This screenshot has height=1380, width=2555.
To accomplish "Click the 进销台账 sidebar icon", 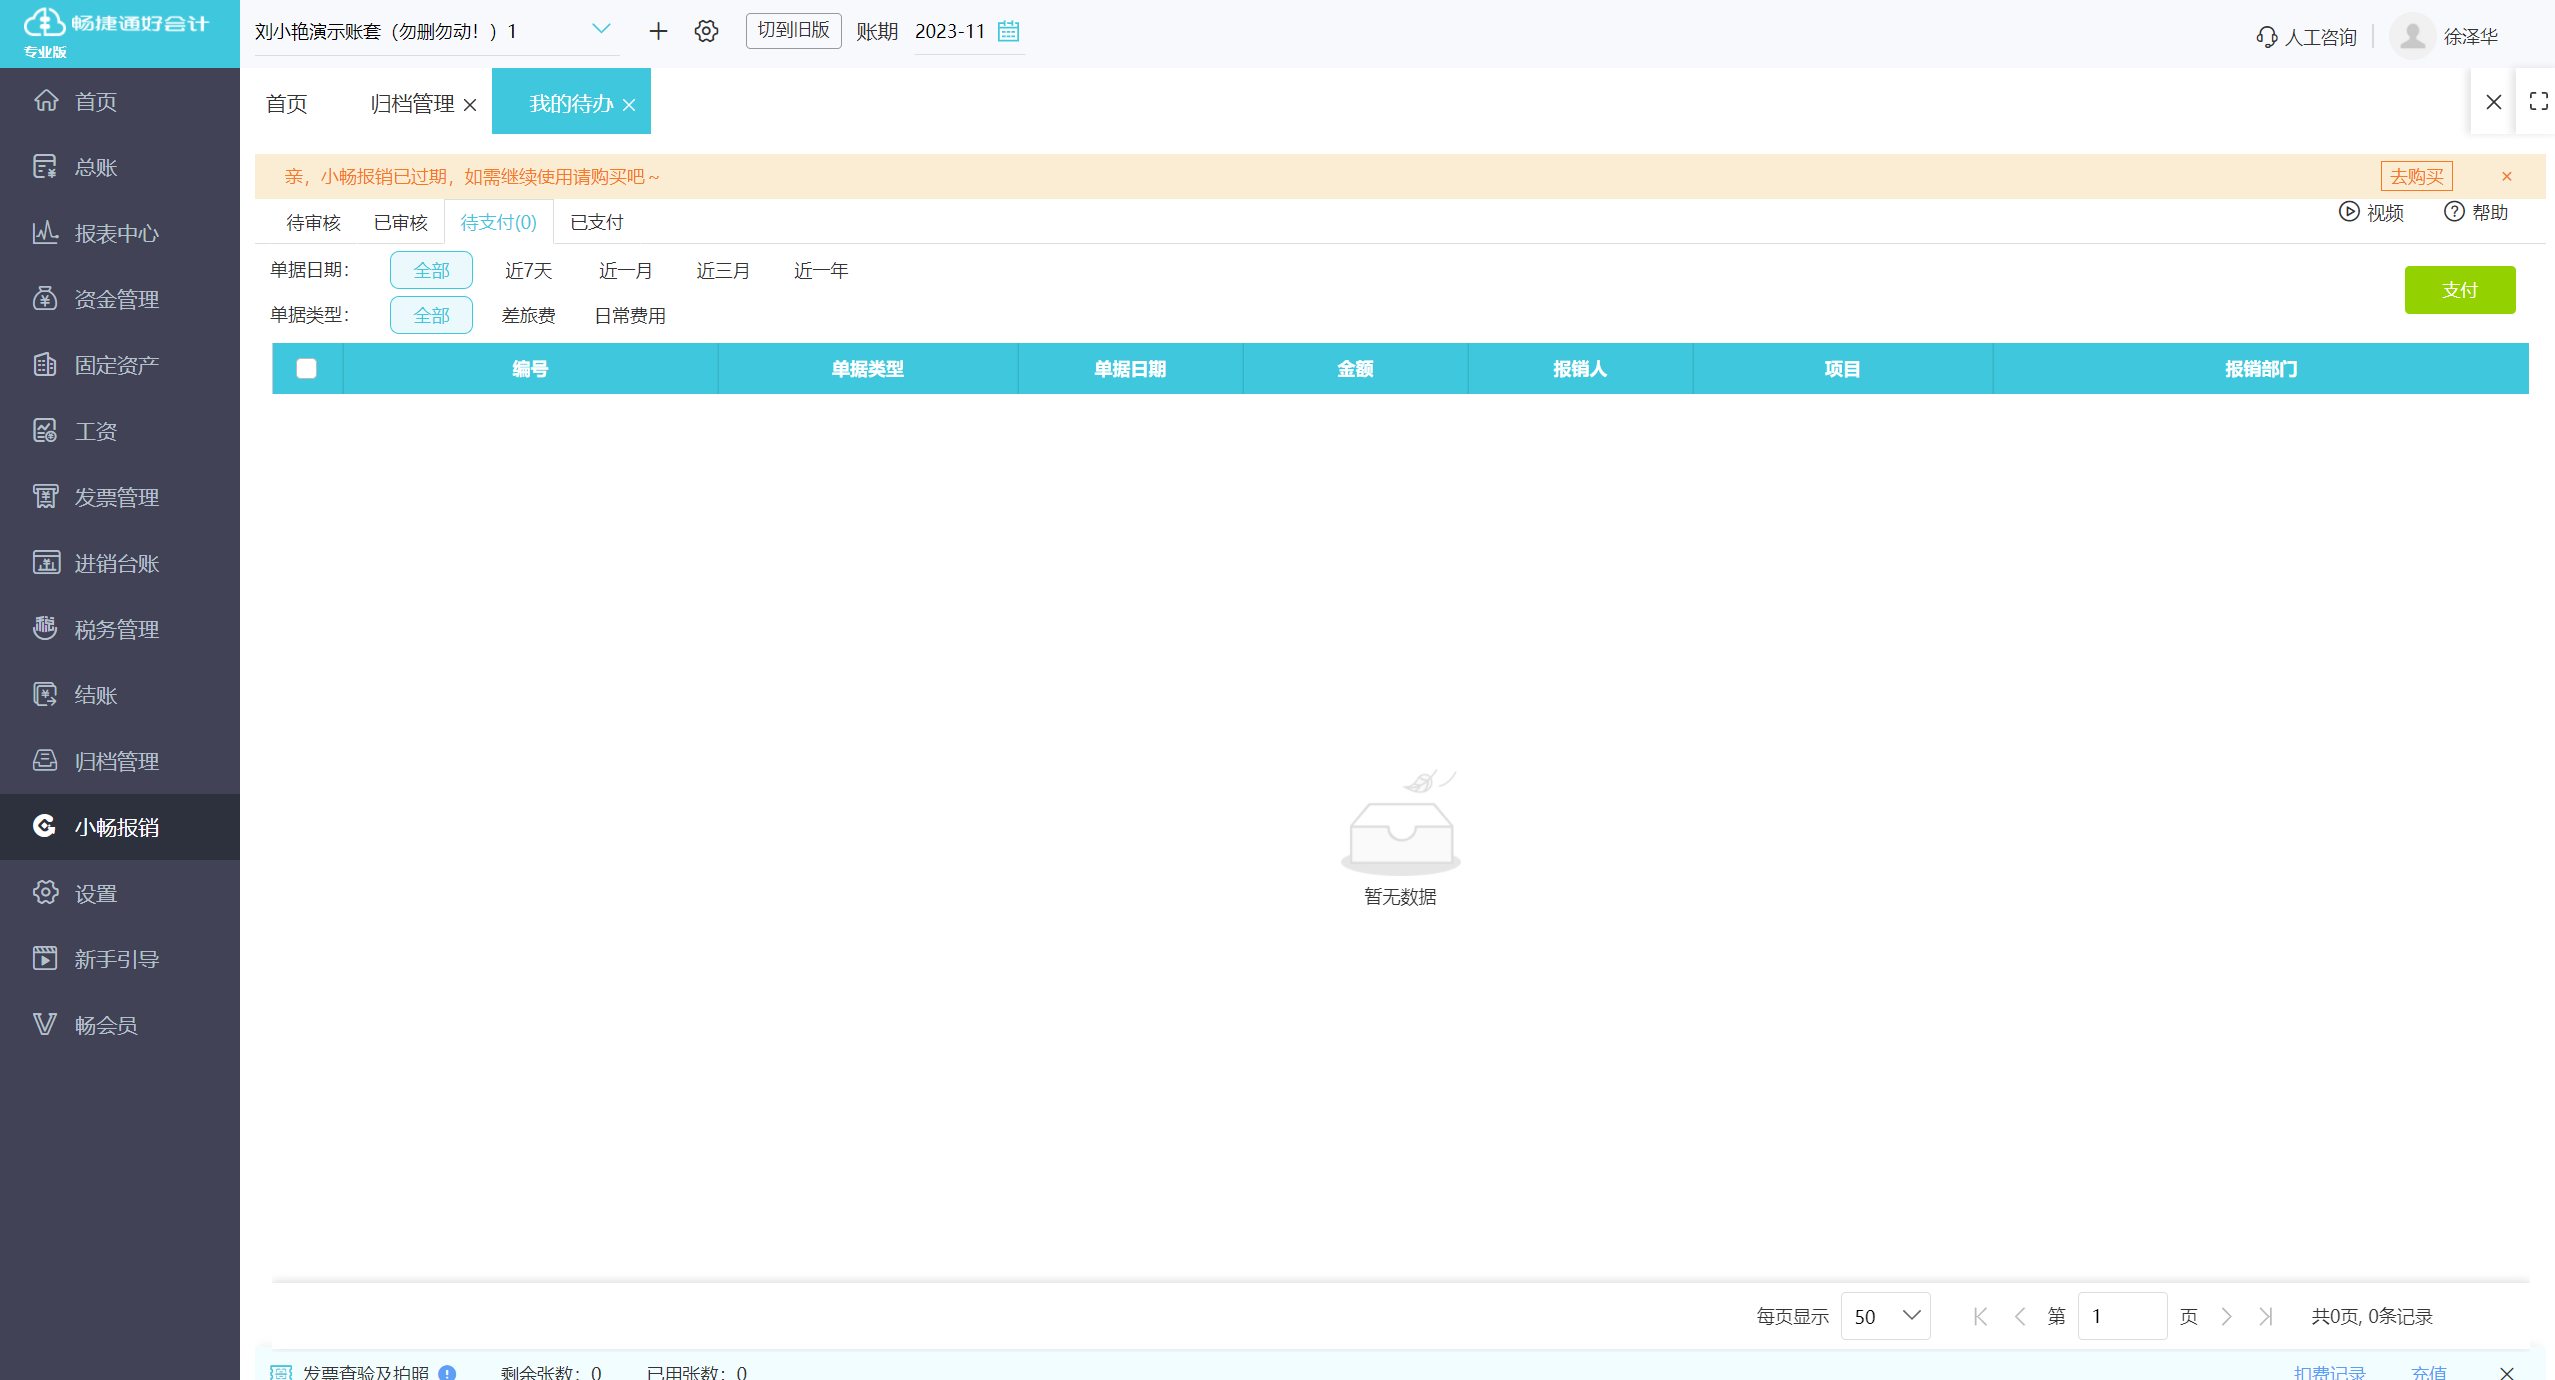I will point(44,563).
